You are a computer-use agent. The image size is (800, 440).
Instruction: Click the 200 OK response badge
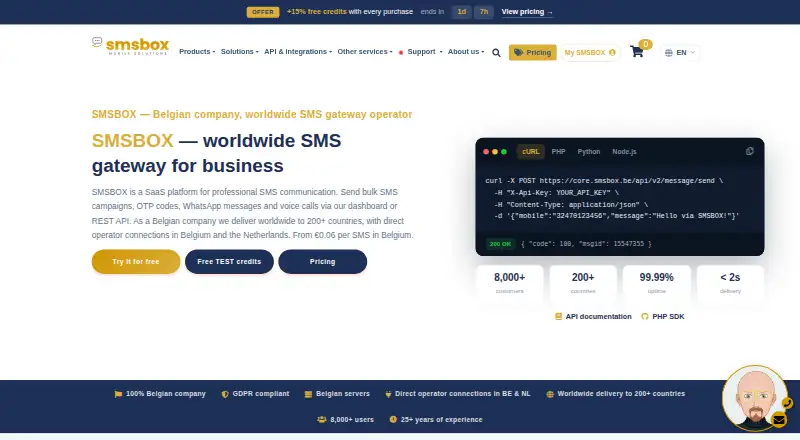click(x=500, y=244)
